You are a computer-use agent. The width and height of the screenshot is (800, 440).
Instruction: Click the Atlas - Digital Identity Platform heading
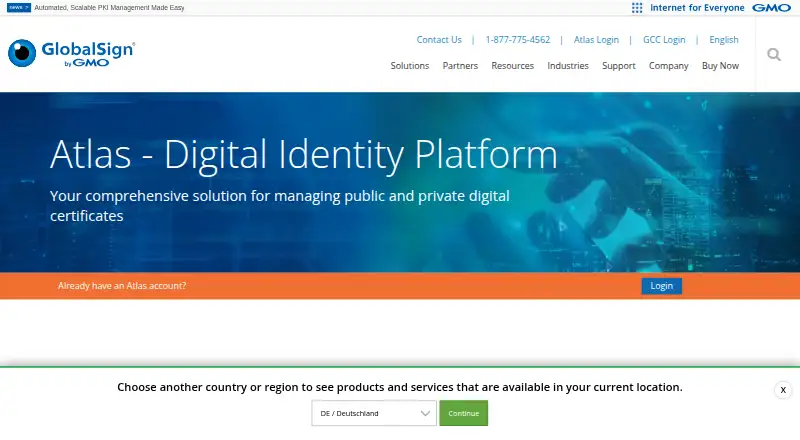[304, 155]
